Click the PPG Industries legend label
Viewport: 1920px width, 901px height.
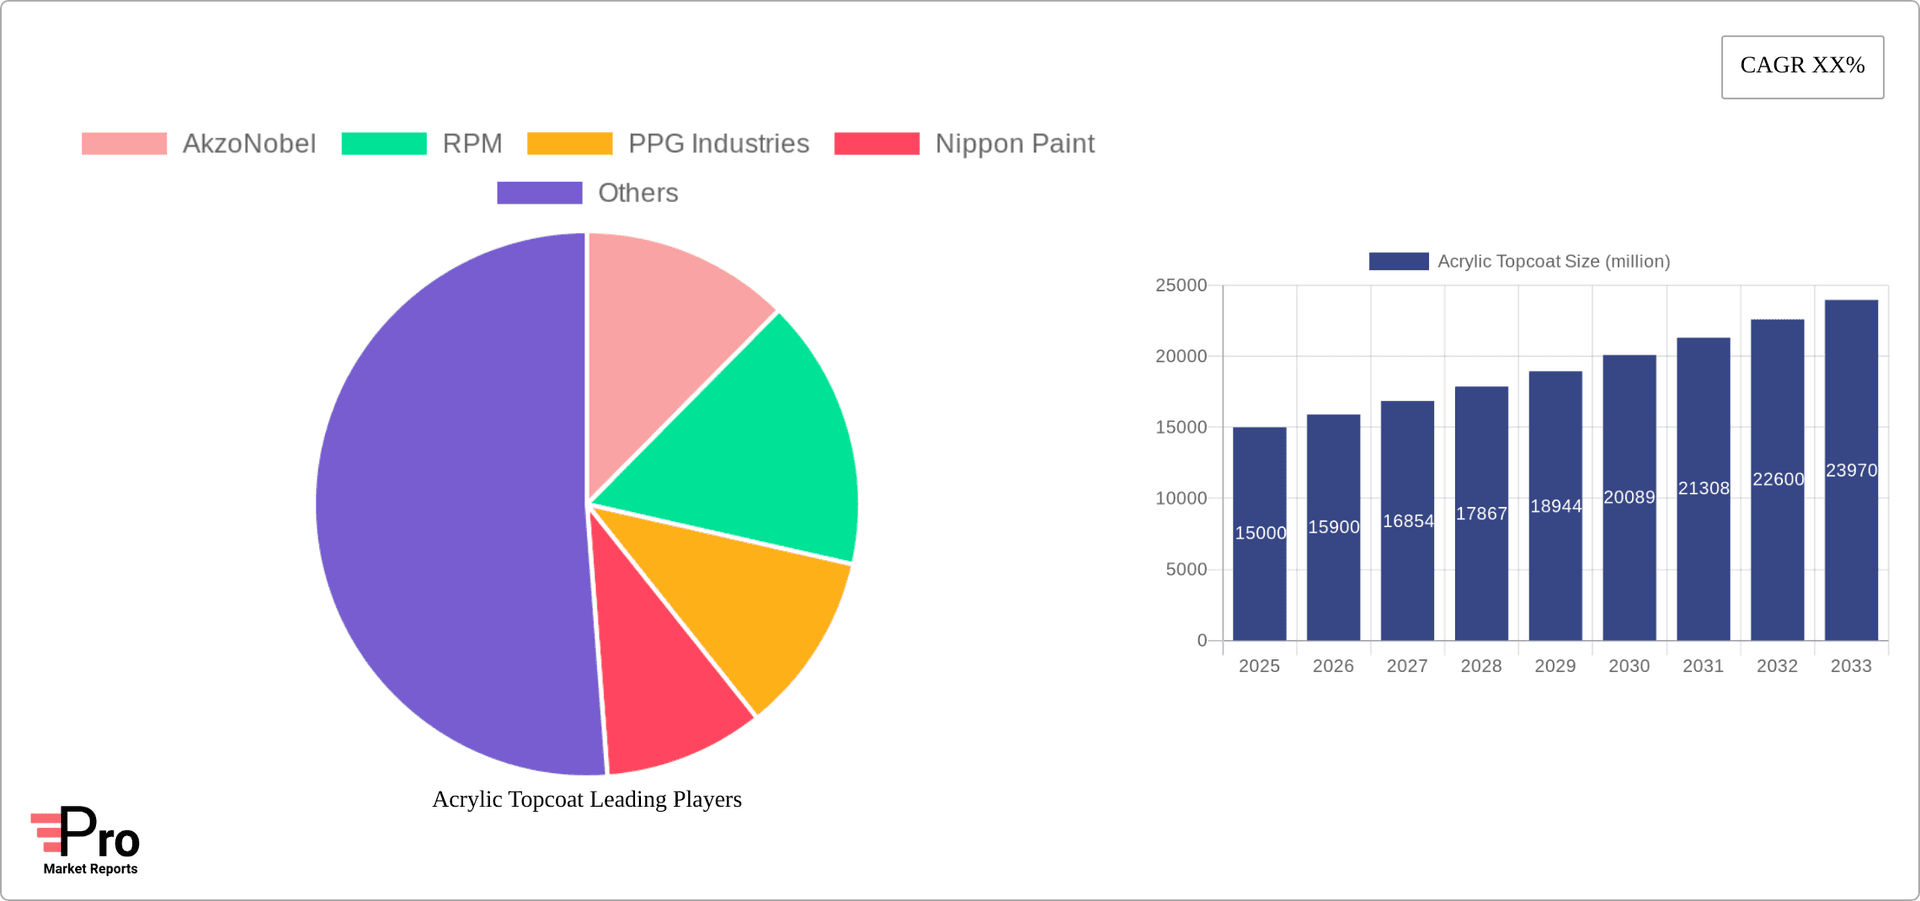[718, 143]
